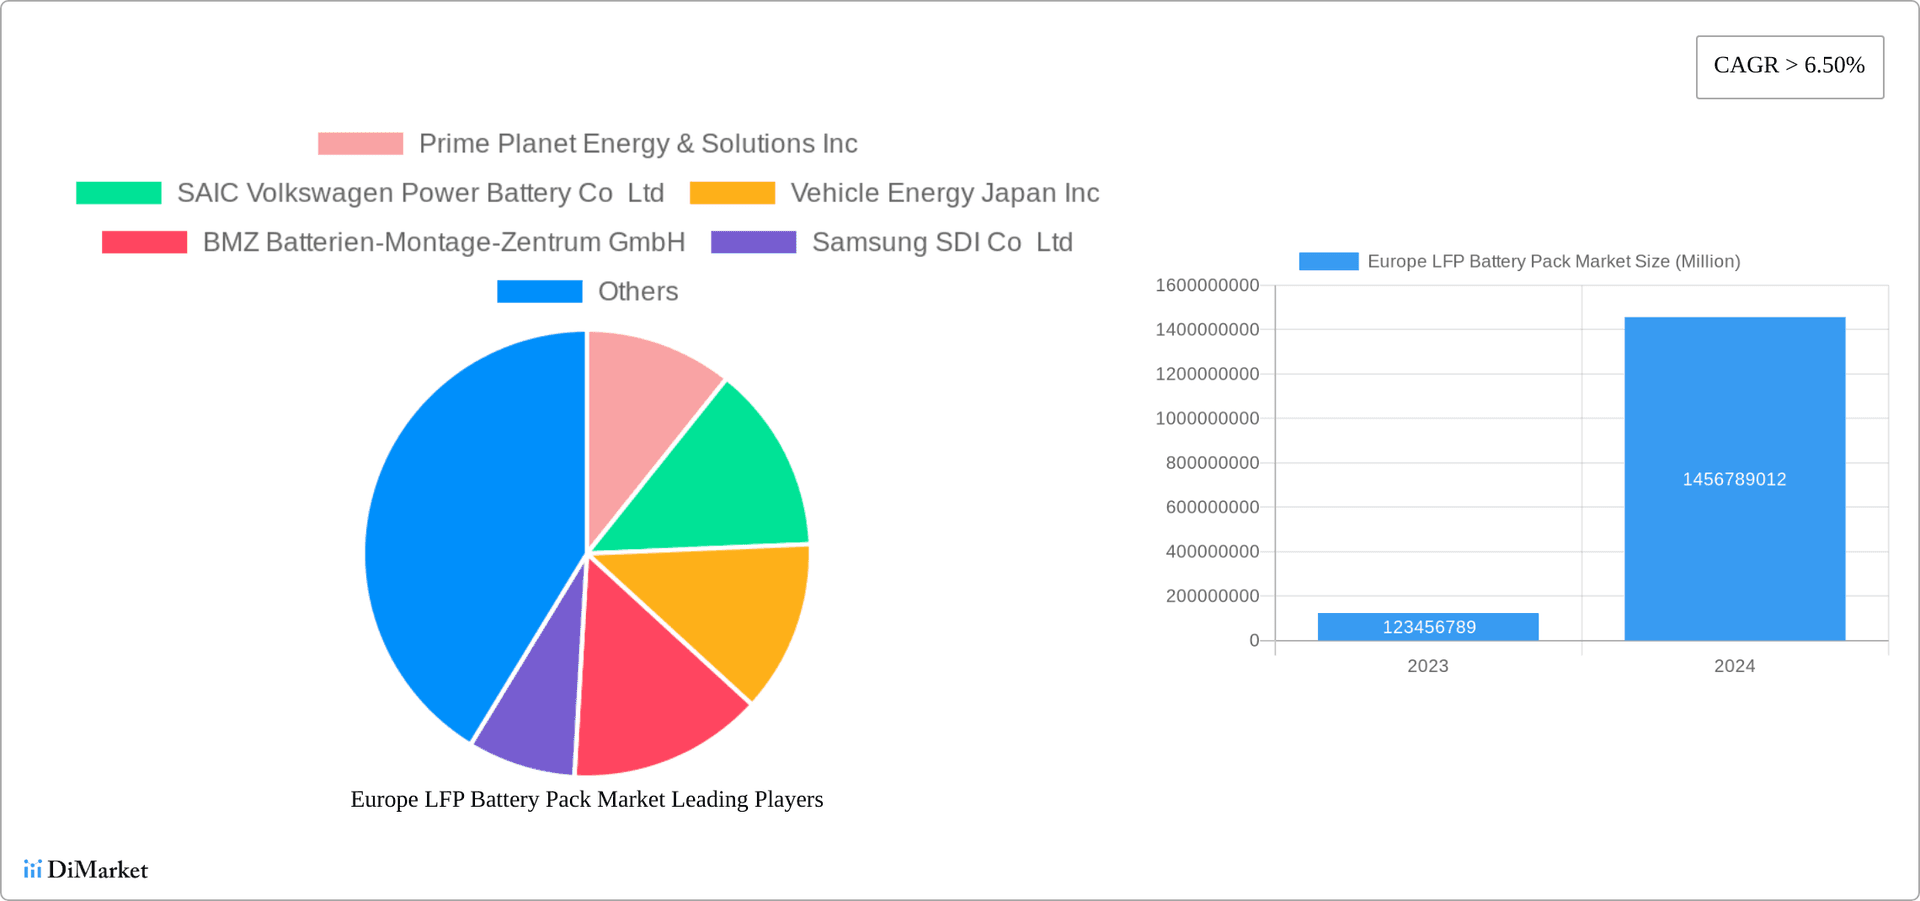
Task: Select the red BMZ Batterien legend swatch
Action: [x=144, y=241]
